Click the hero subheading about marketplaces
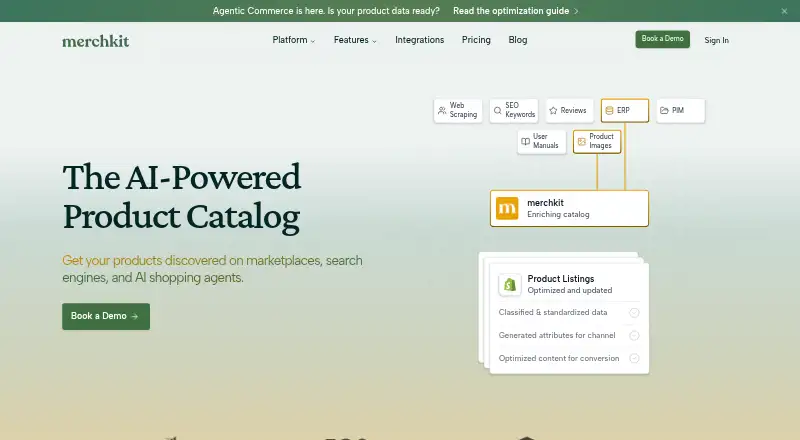Viewport: 800px width, 440px height. (x=212, y=269)
